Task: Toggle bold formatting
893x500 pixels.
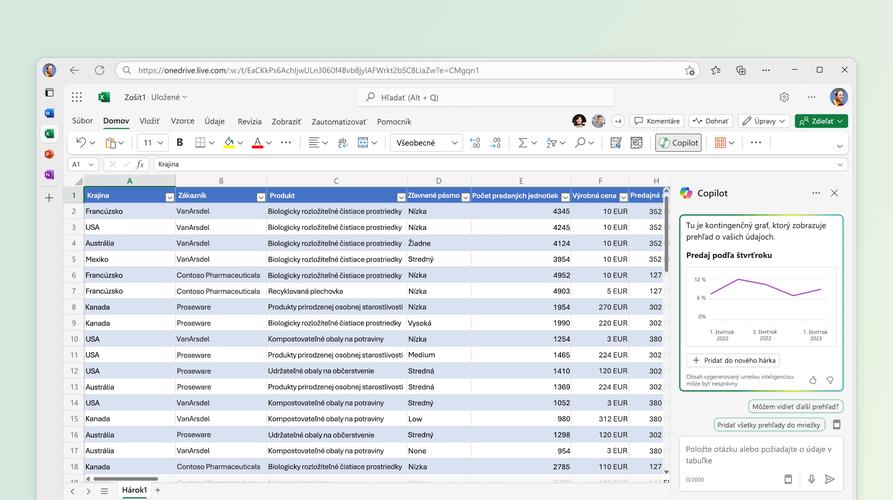Action: click(x=179, y=142)
